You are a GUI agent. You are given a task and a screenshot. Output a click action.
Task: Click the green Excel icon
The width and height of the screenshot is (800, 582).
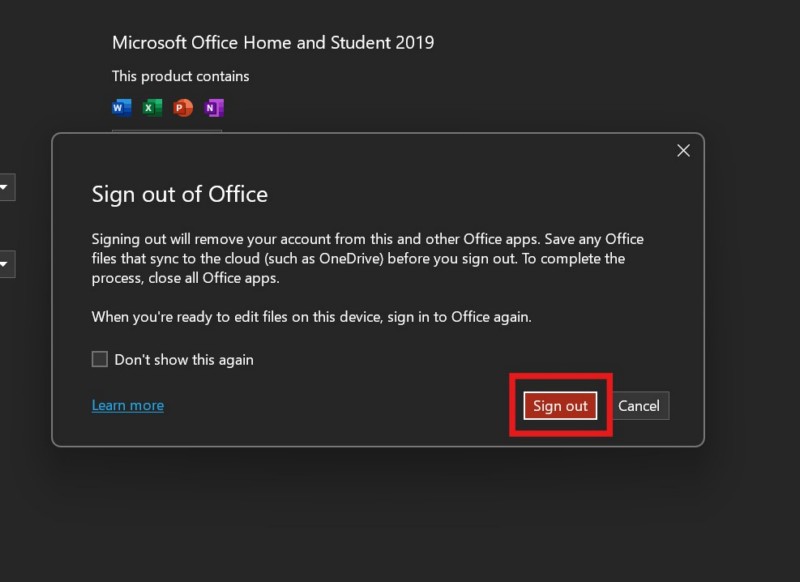tap(152, 108)
